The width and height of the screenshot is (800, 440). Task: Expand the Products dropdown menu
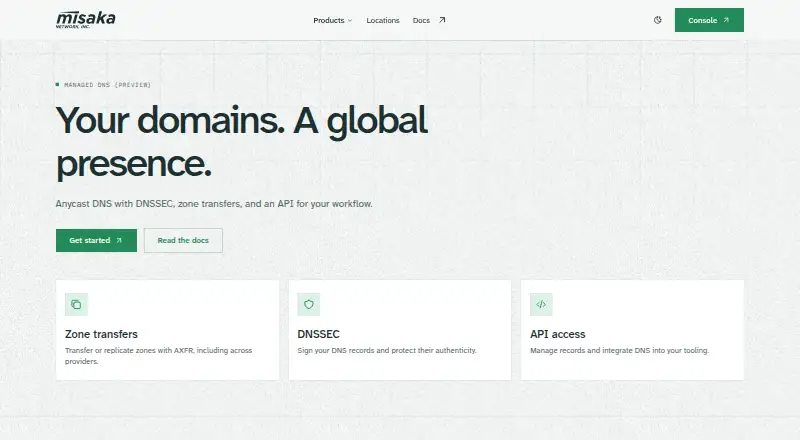click(x=333, y=20)
